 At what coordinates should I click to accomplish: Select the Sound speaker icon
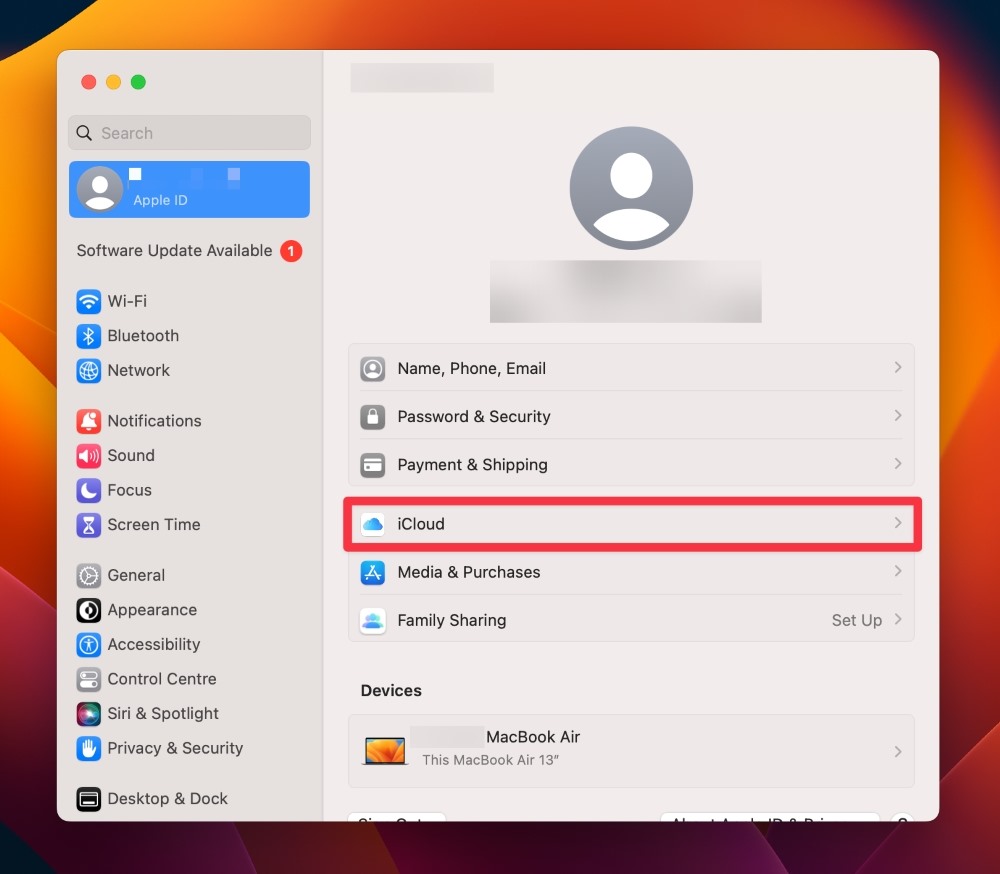coord(89,456)
